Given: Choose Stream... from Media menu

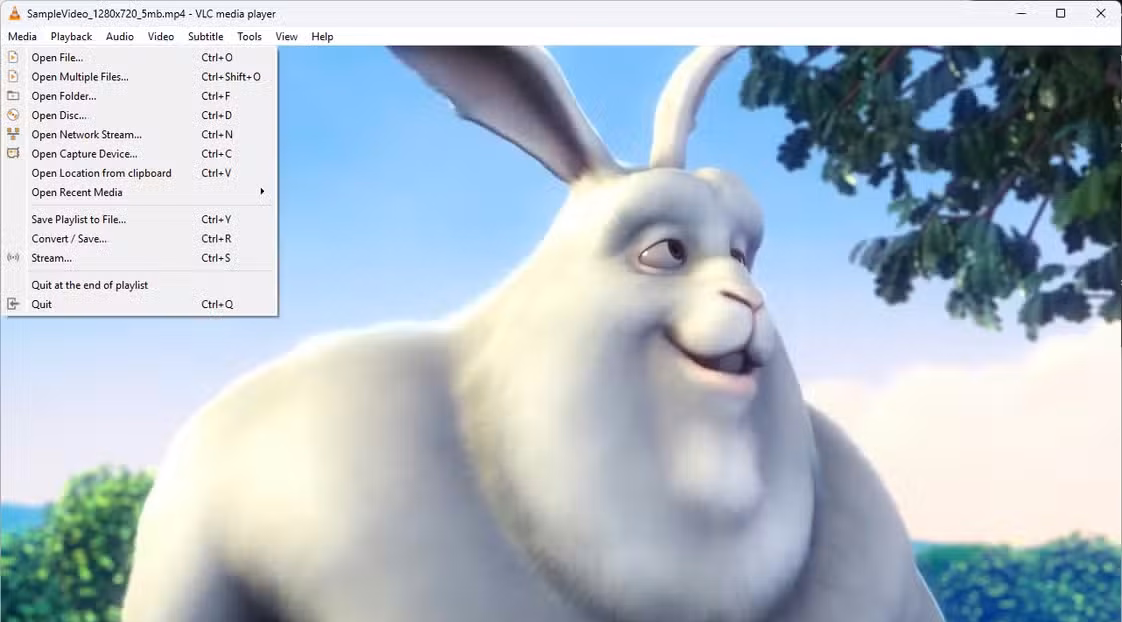Looking at the screenshot, I should 140,258.
